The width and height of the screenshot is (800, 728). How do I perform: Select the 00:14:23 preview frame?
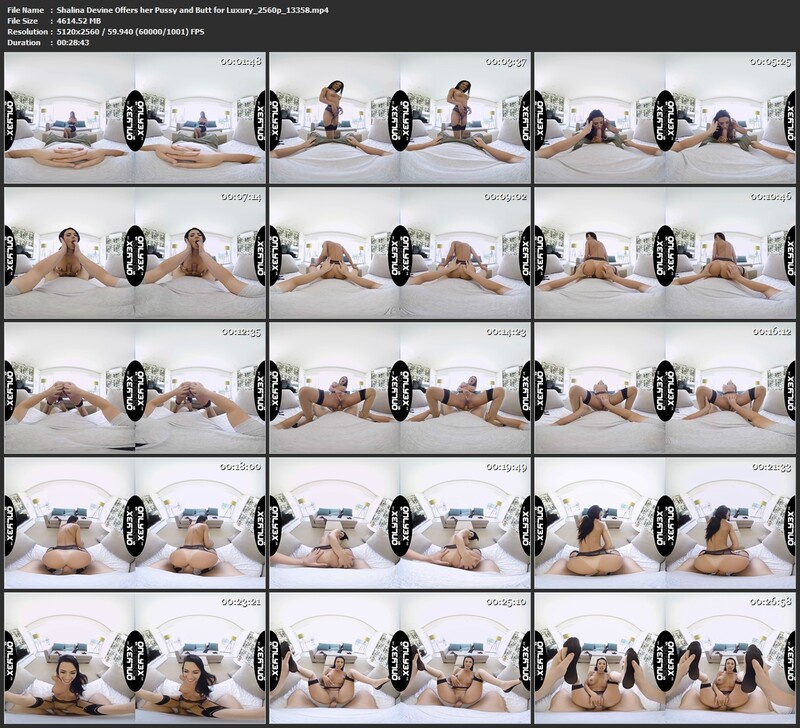pyautogui.click(x=399, y=387)
